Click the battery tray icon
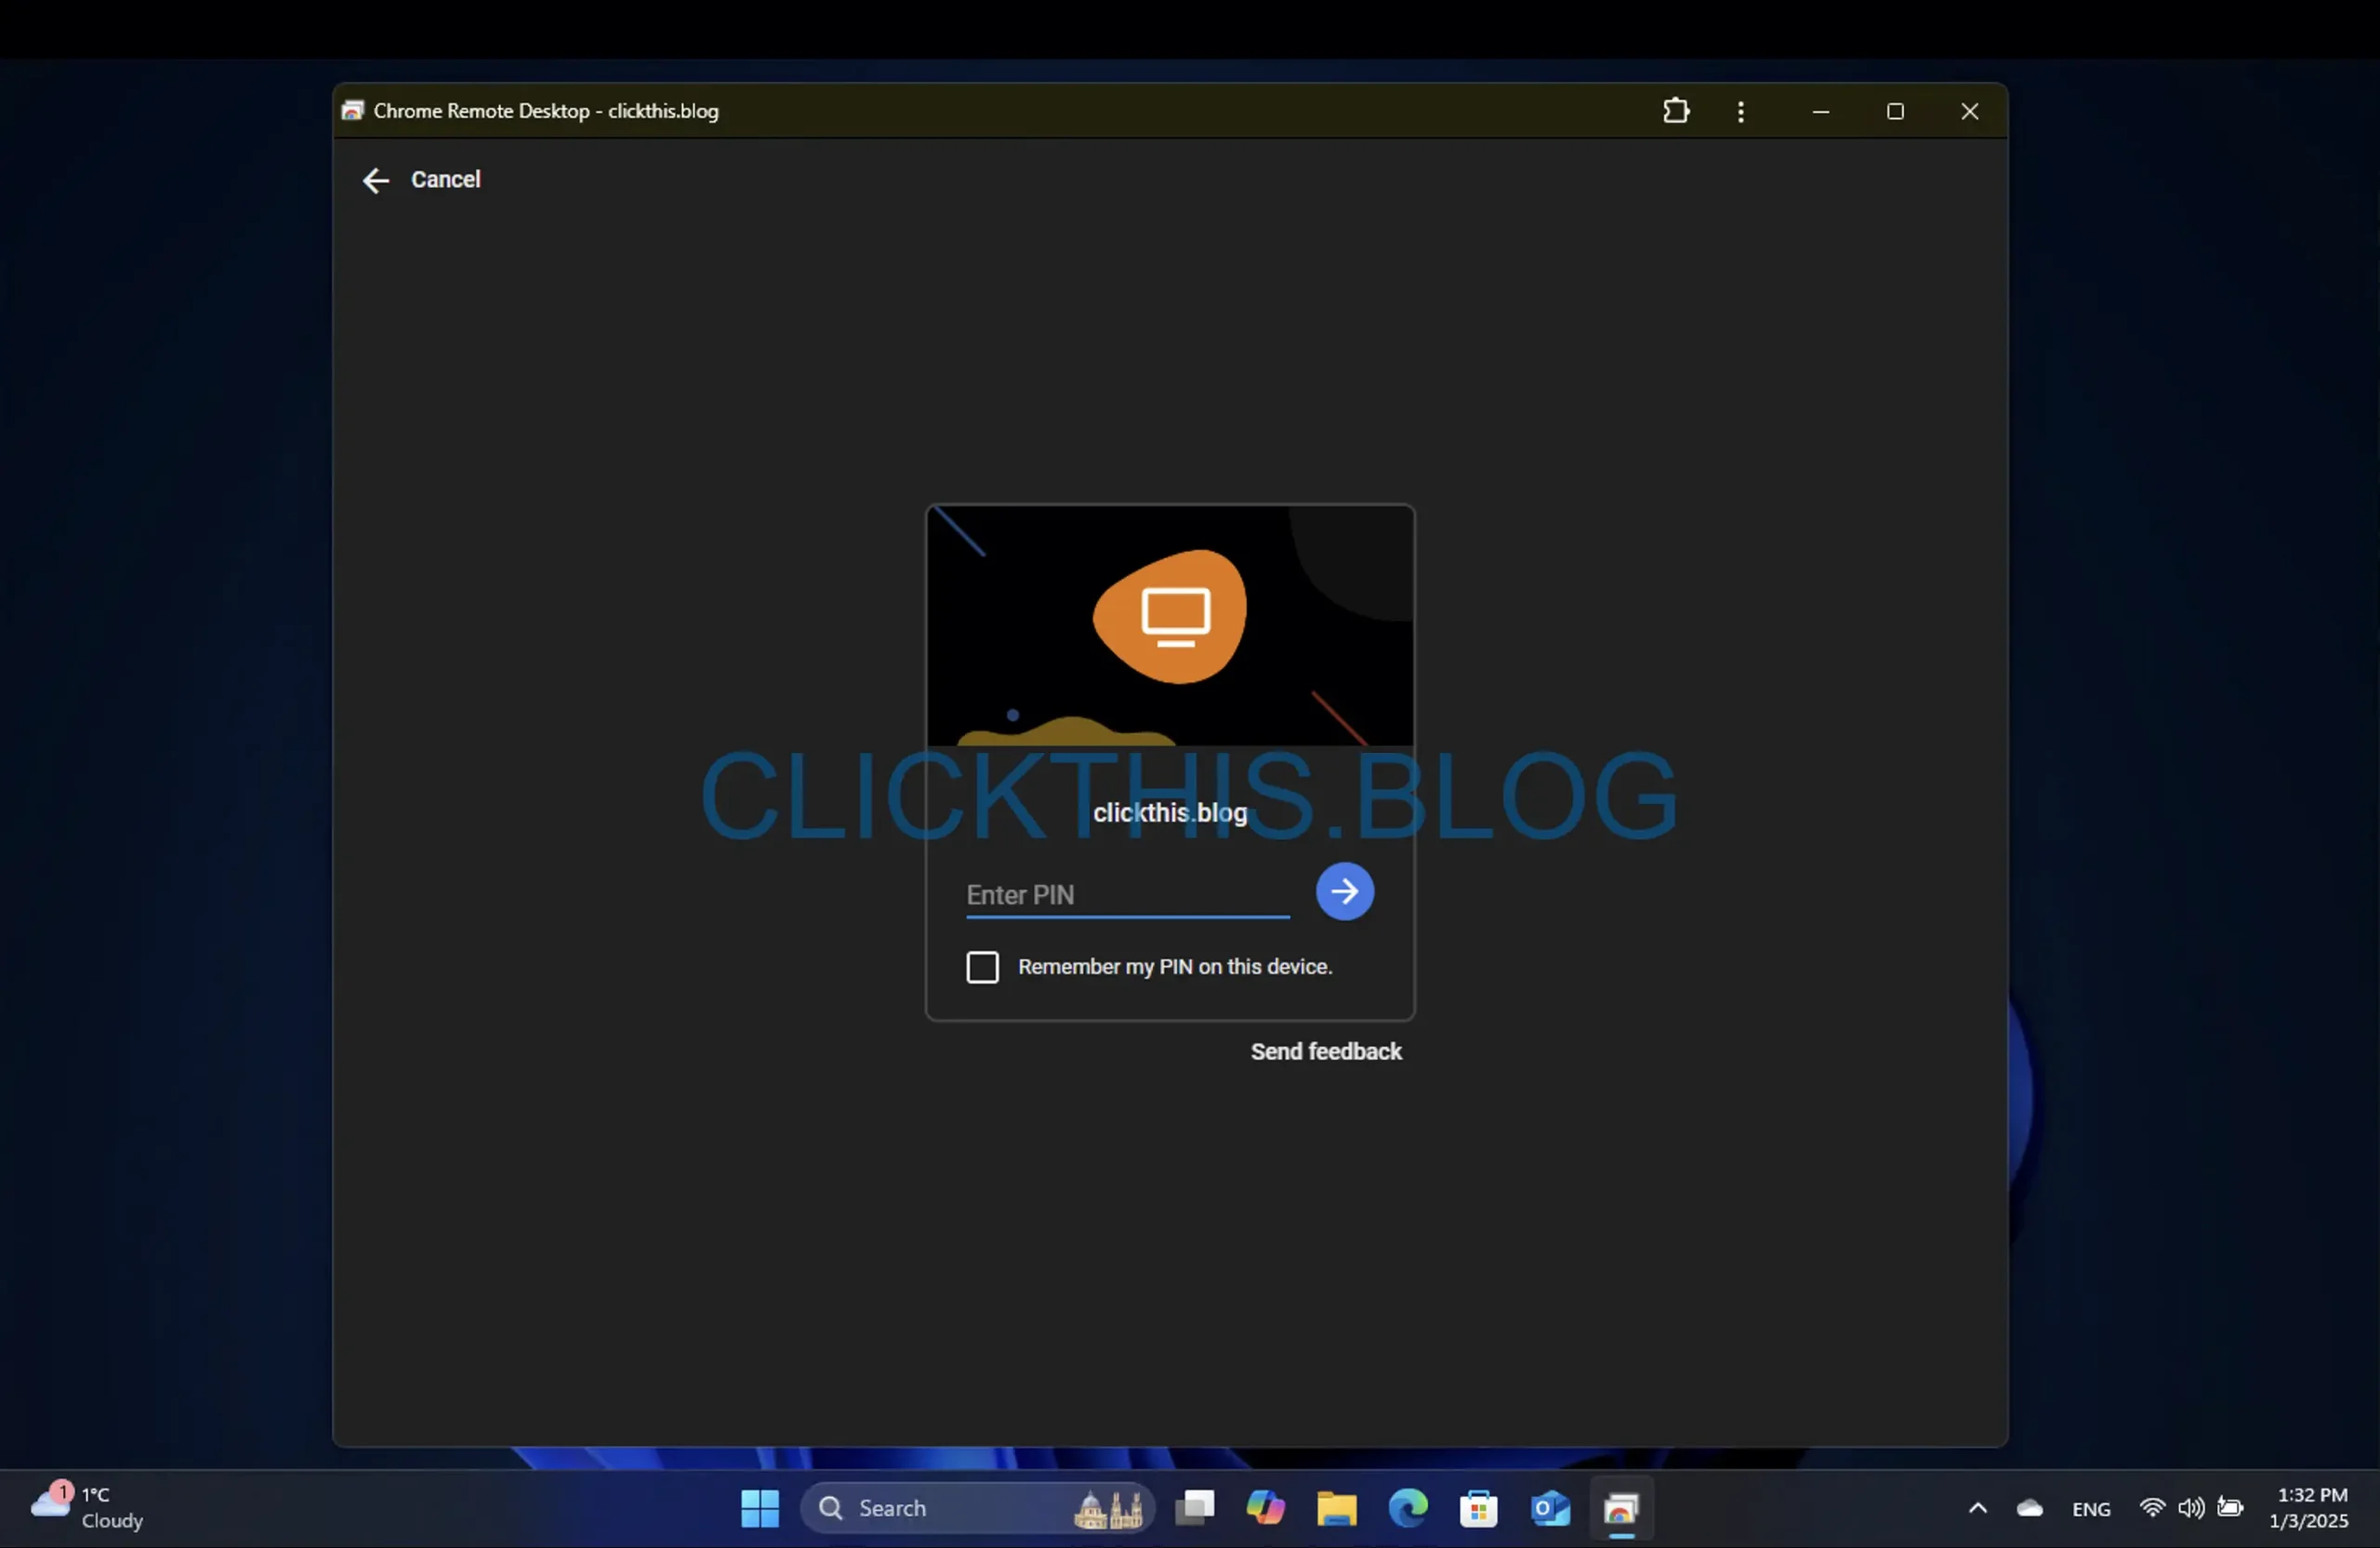 coord(2229,1507)
